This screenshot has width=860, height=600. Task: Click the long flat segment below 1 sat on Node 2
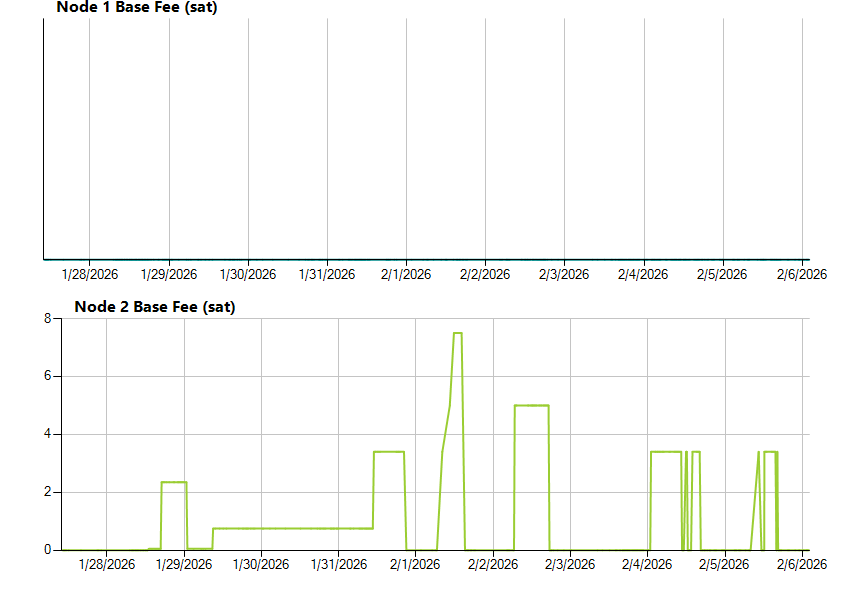(x=292, y=528)
